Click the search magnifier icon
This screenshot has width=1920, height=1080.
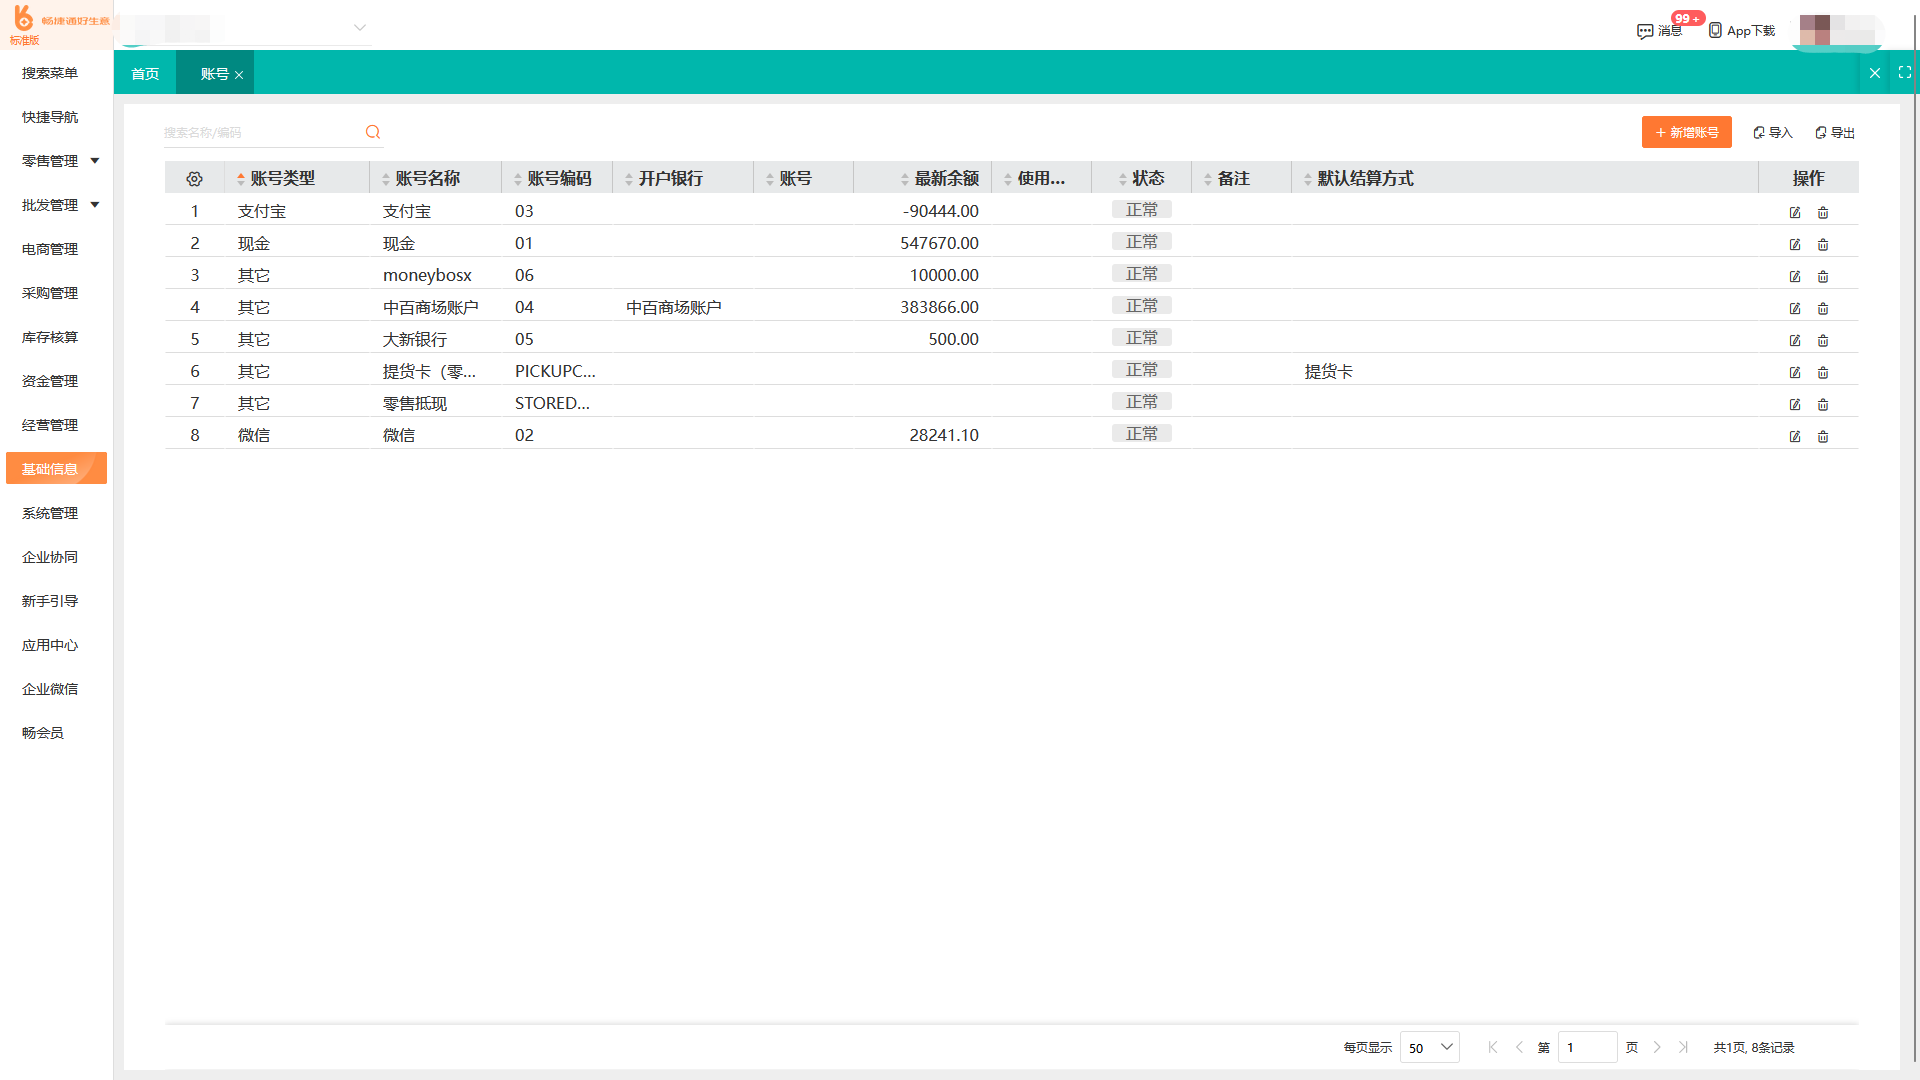373,132
